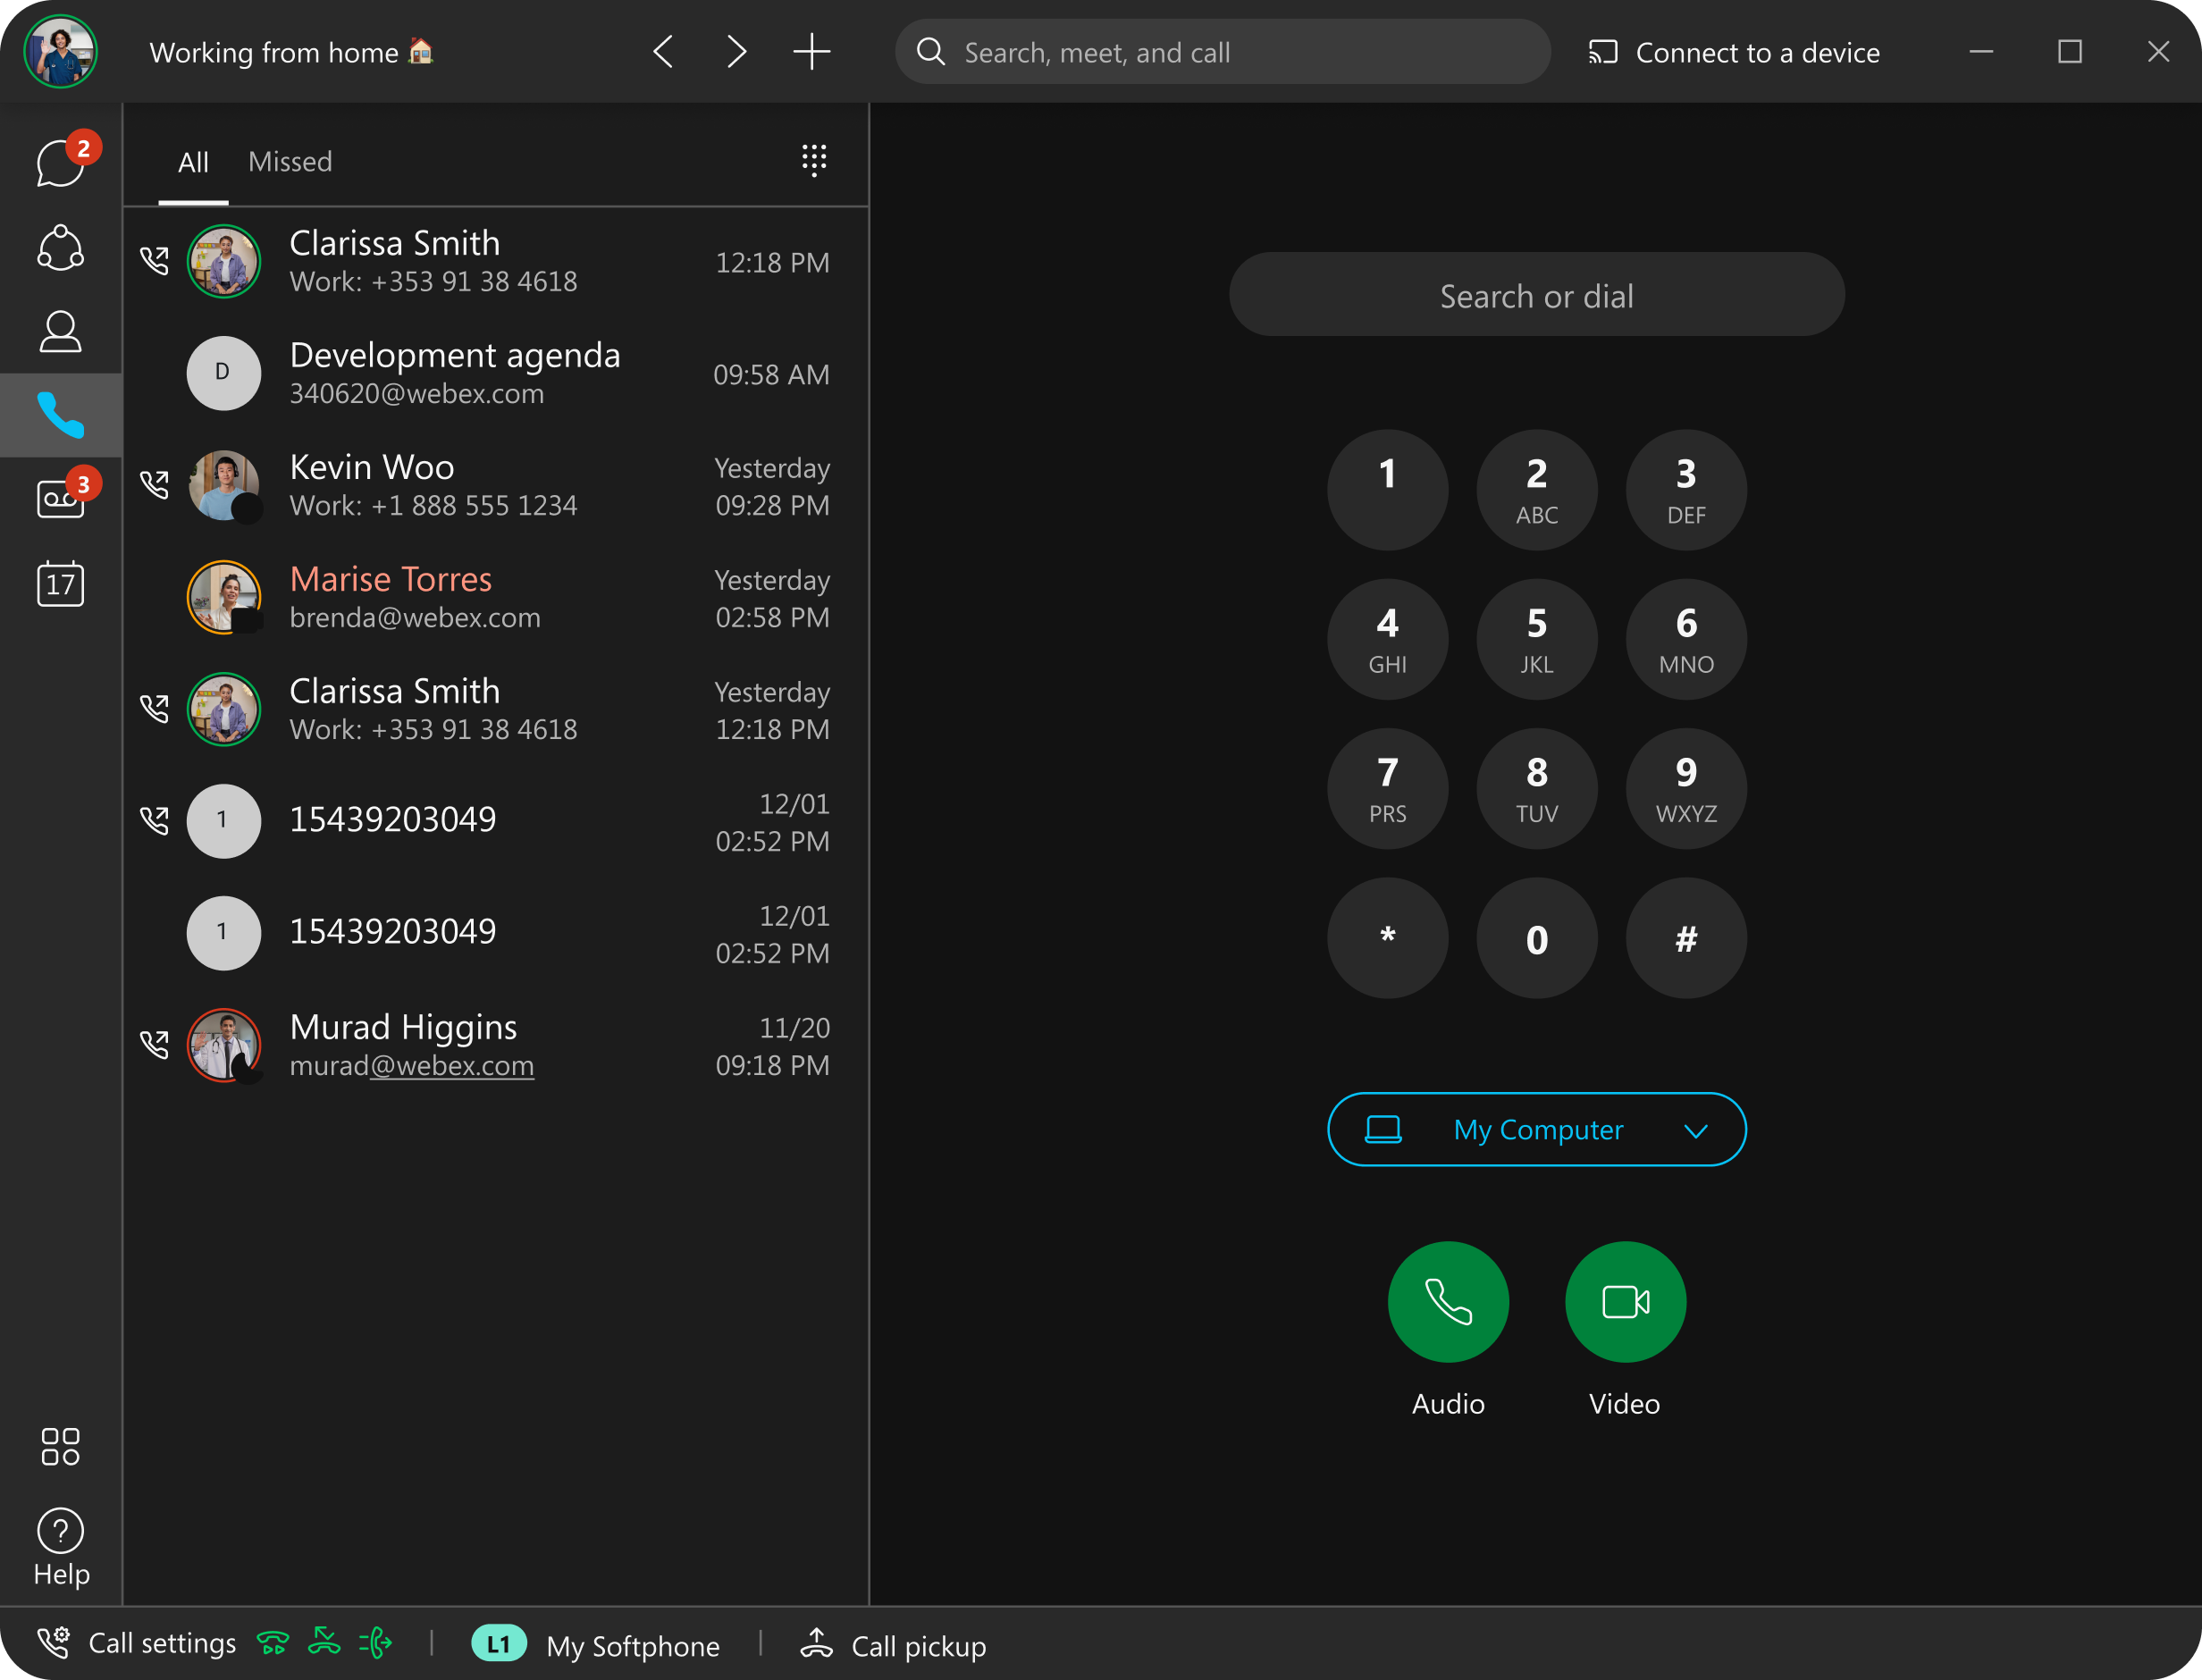Image resolution: width=2202 pixels, height=1680 pixels.
Task: Expand the My Computer device dropdown
Action: click(x=1692, y=1130)
